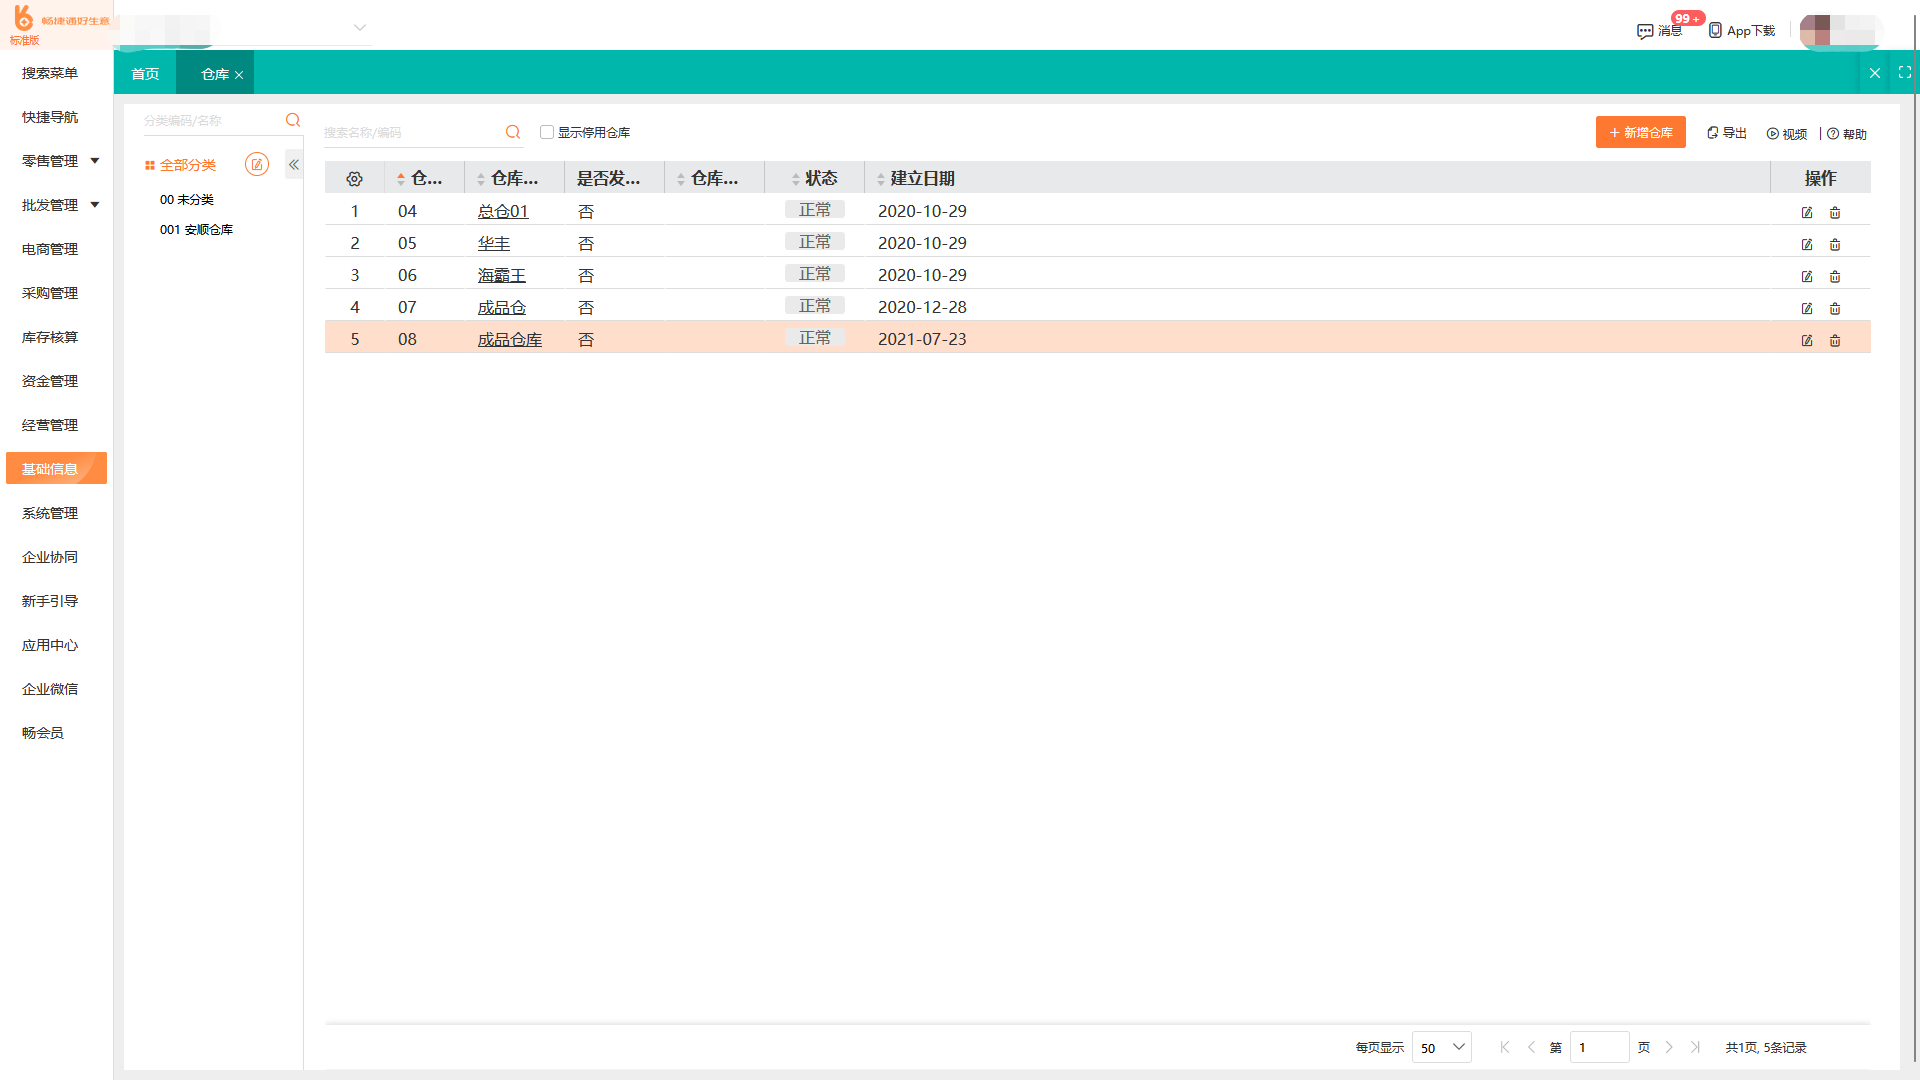Toggle 显示停用仓库 checkbox
The height and width of the screenshot is (1080, 1920).
click(546, 132)
